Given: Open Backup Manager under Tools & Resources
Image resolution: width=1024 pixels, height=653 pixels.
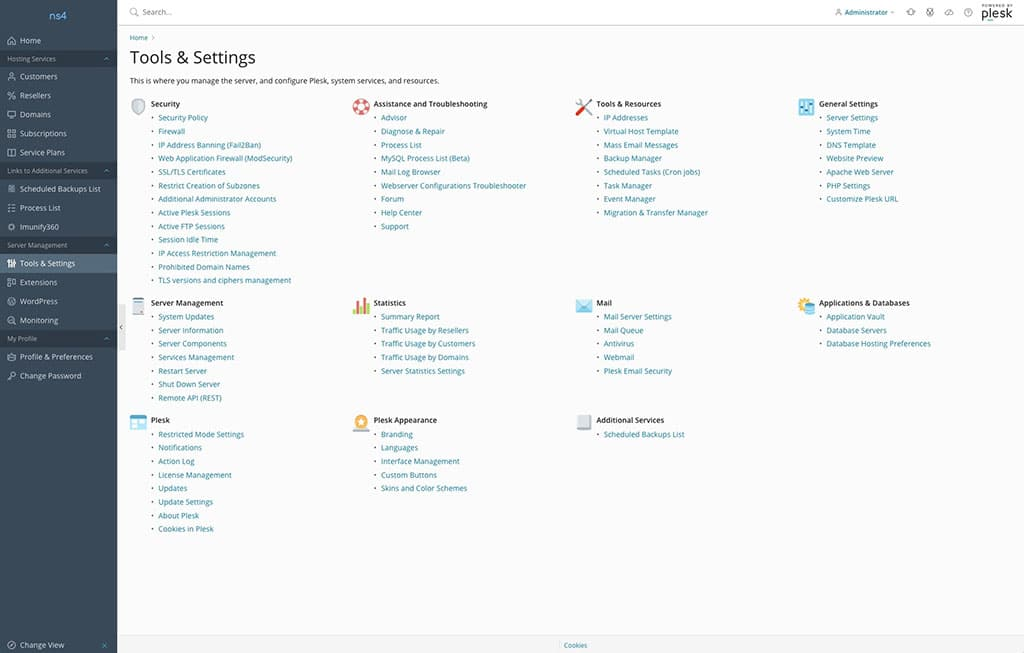Looking at the screenshot, I should 631,158.
